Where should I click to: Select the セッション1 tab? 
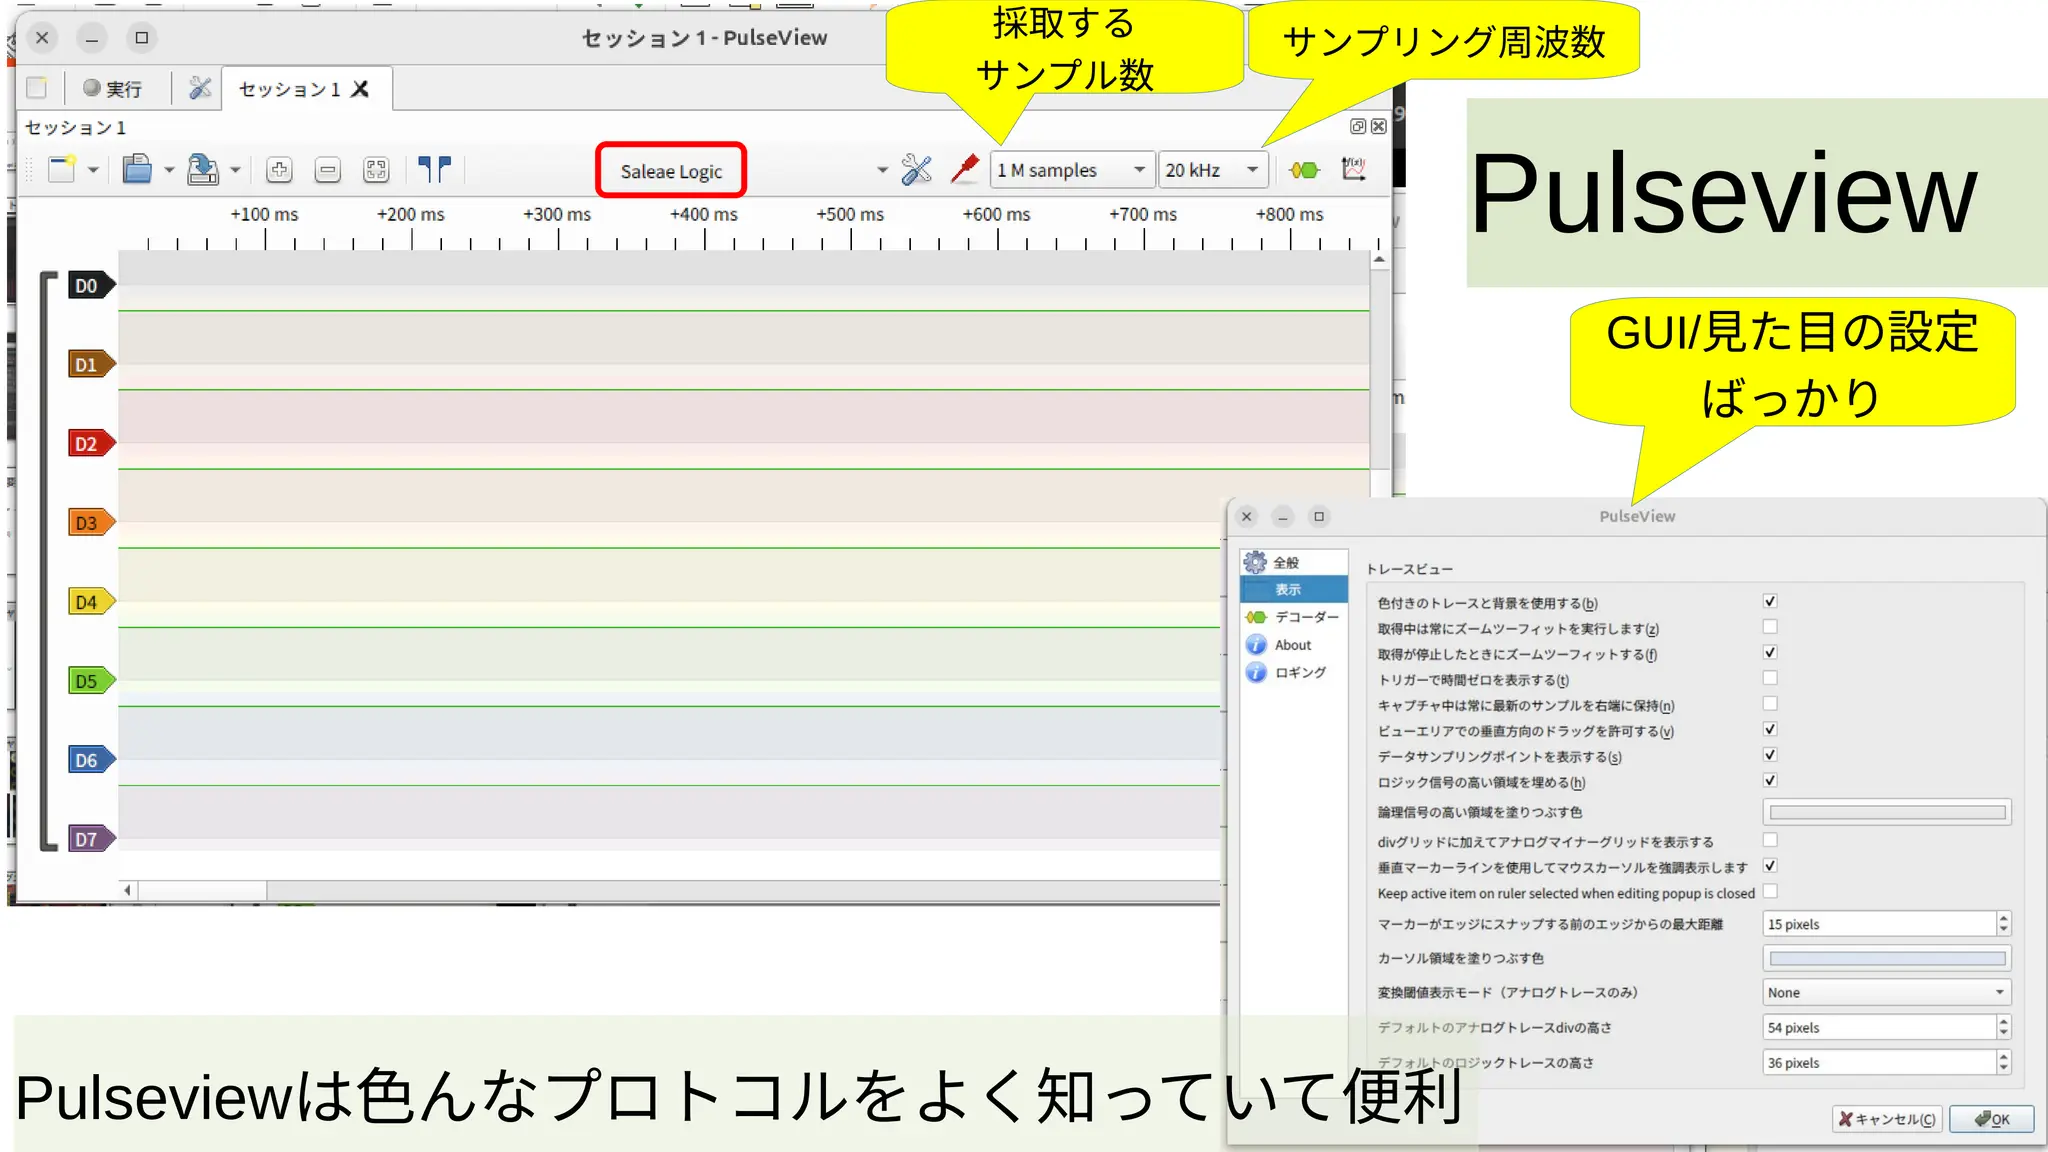(x=290, y=88)
